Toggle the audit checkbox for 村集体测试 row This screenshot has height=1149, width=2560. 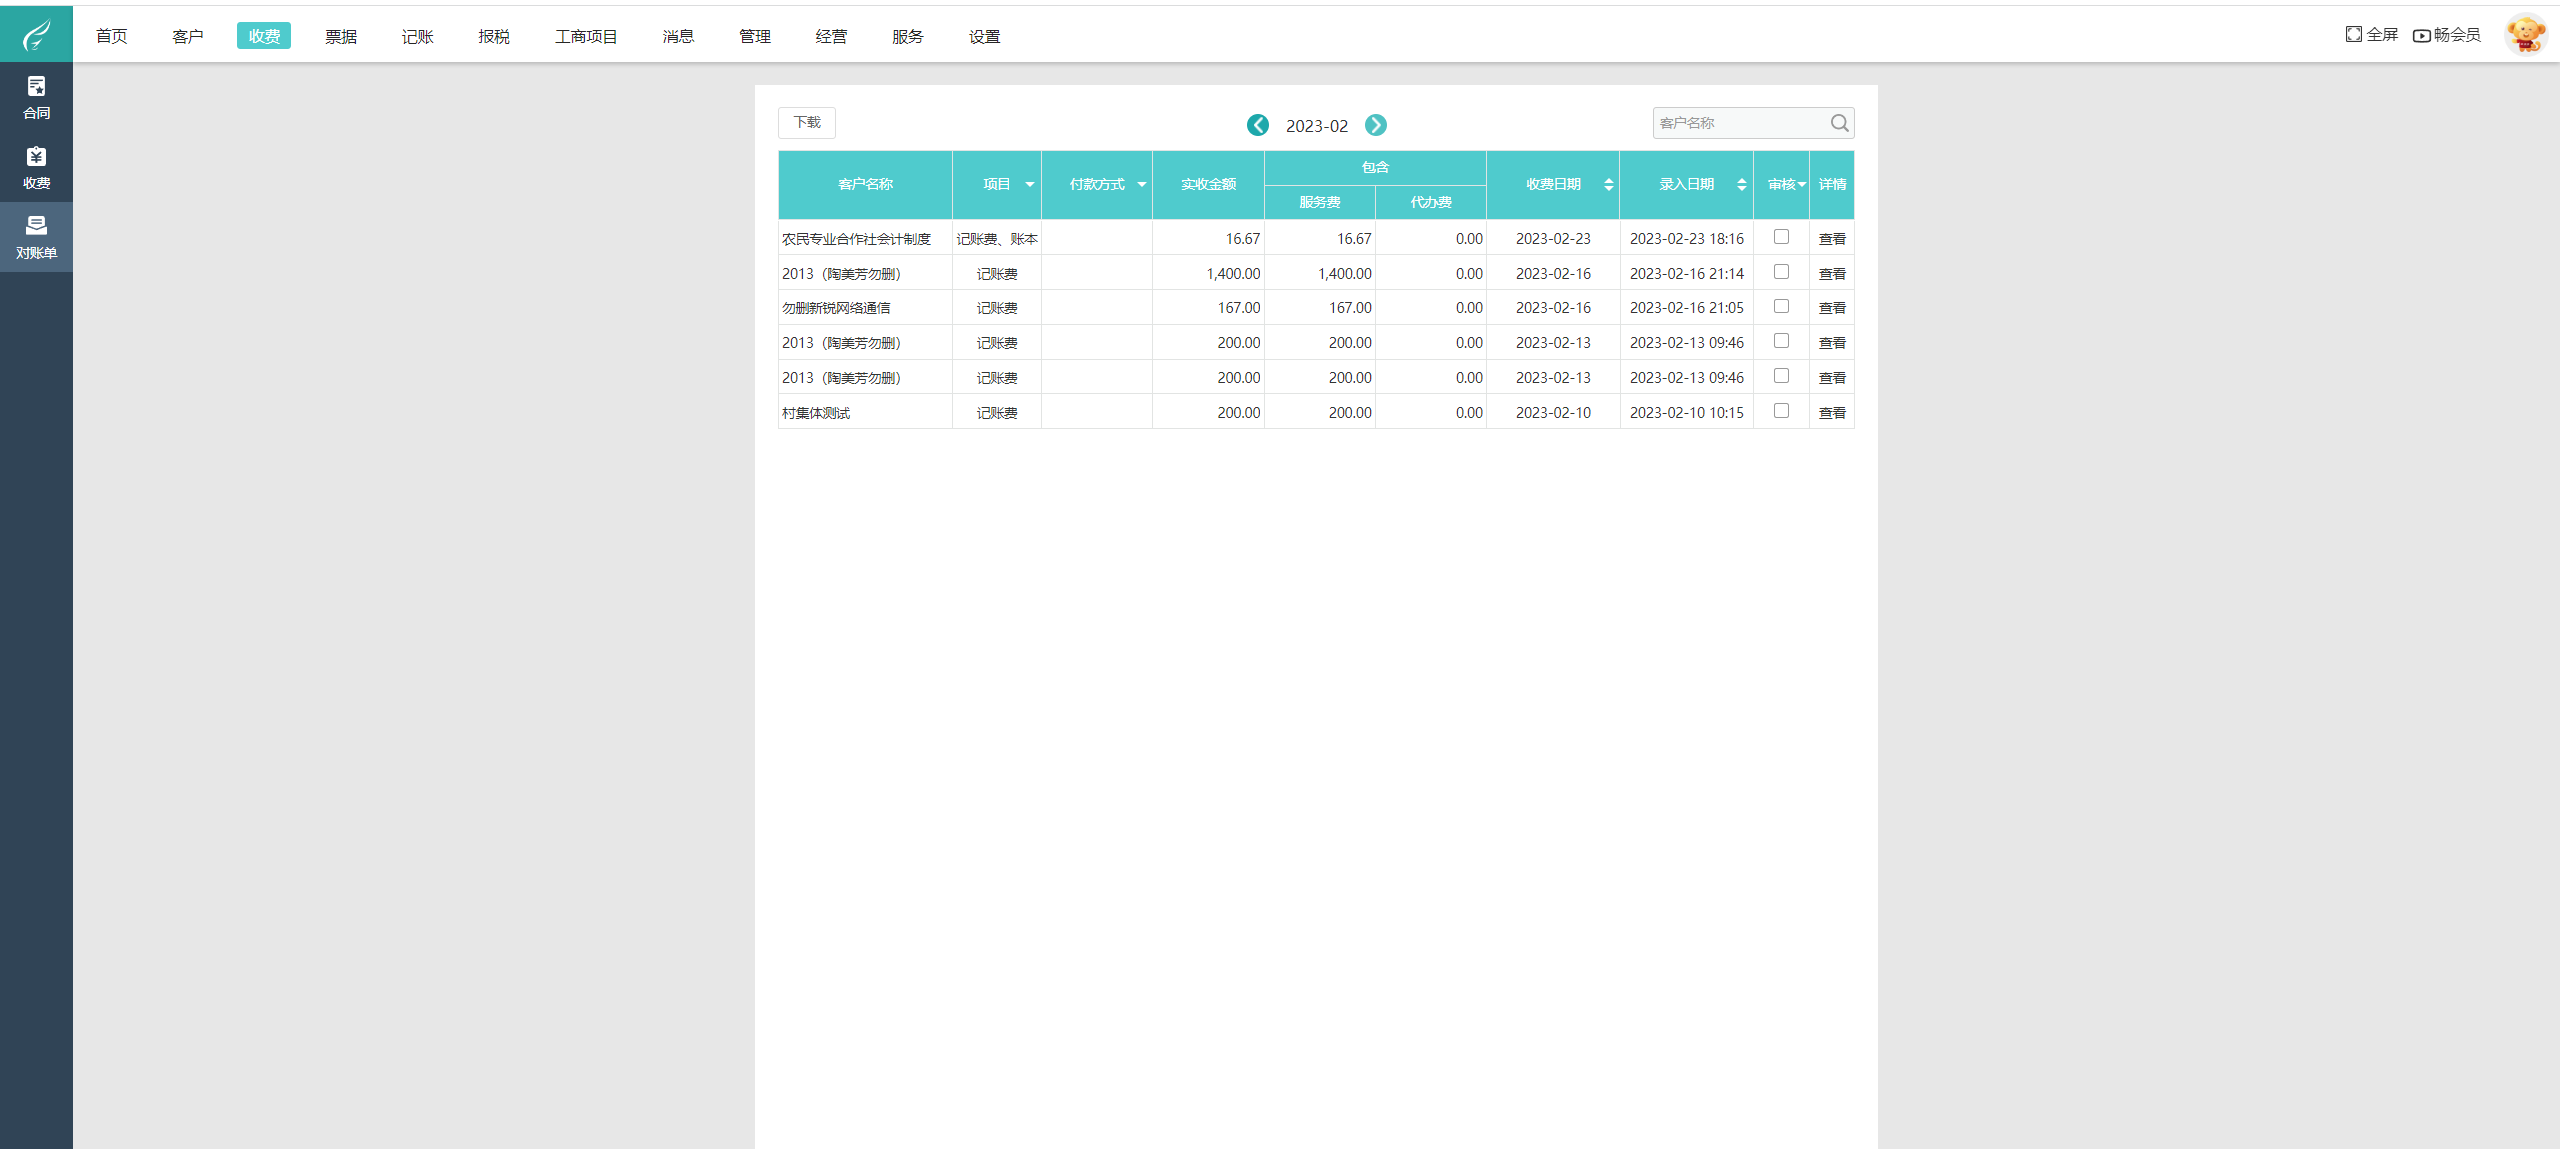coord(1781,411)
